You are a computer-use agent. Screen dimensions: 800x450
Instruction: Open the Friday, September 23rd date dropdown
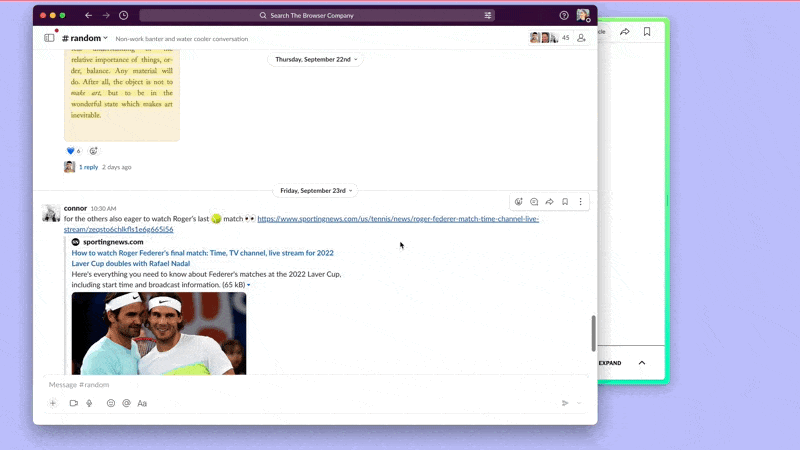coord(314,190)
